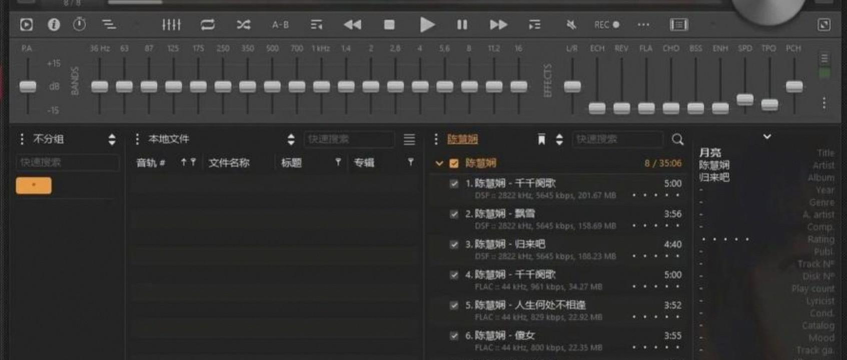Click the playlist bookmark icon
The image size is (847, 360).
pyautogui.click(x=541, y=139)
